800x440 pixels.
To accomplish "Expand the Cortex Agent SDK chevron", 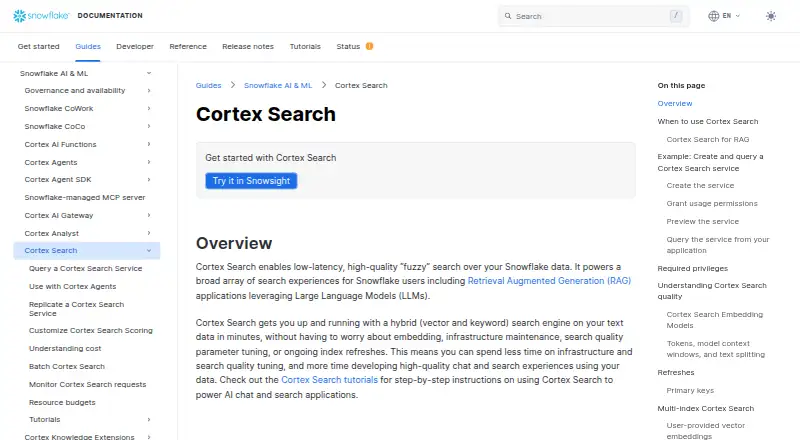I will click(149, 179).
